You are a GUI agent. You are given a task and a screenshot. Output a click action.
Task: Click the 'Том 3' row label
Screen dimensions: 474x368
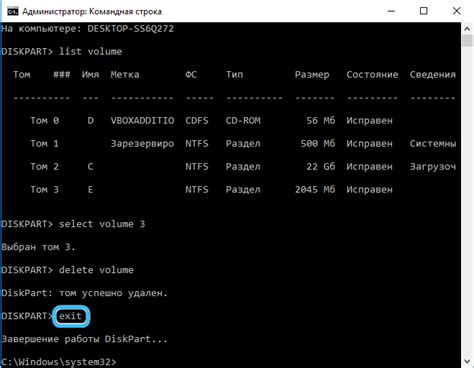pos(45,190)
